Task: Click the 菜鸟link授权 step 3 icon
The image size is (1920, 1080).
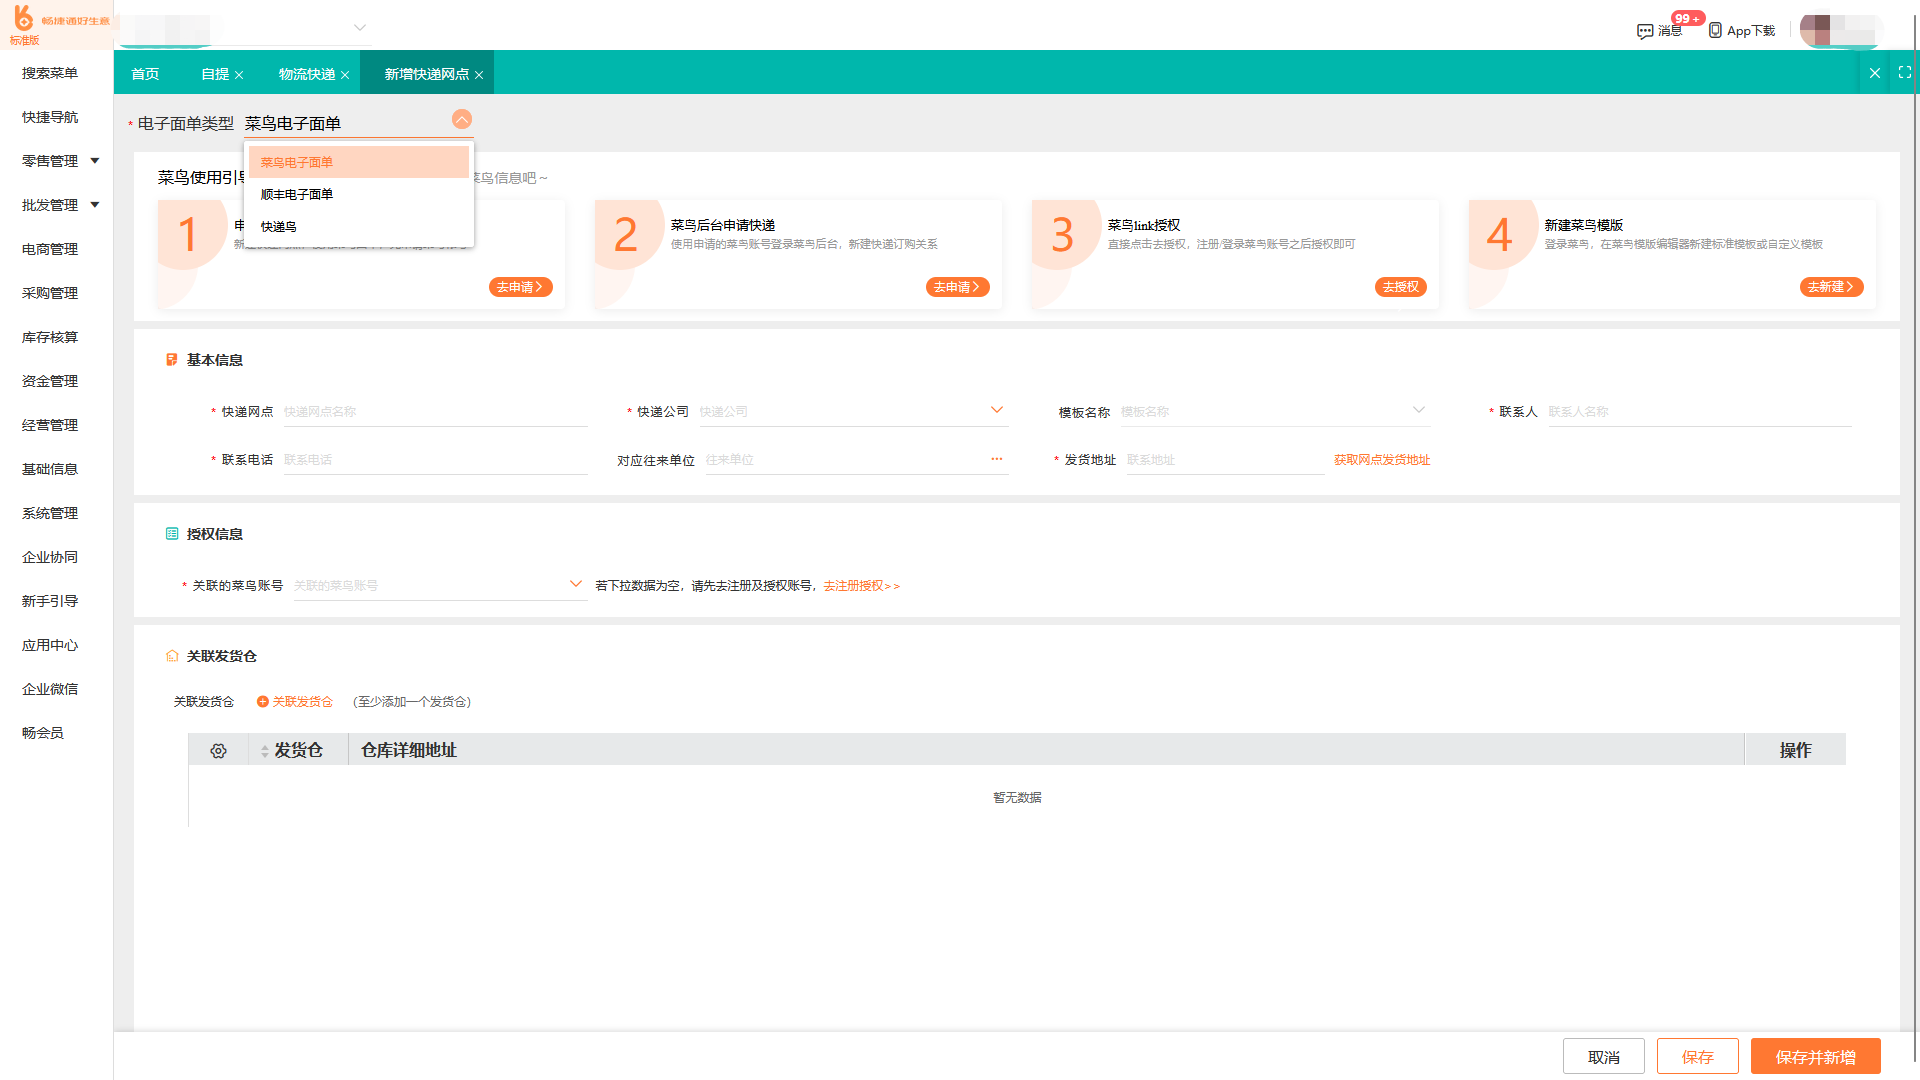Action: click(1065, 235)
